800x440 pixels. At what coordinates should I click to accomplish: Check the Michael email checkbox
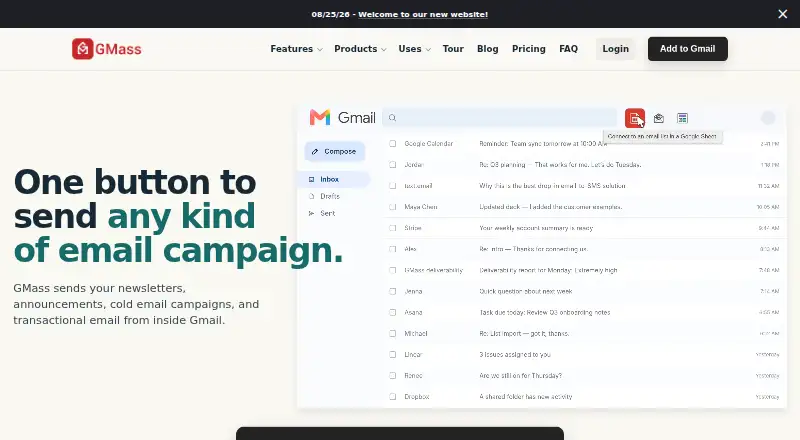click(x=392, y=333)
